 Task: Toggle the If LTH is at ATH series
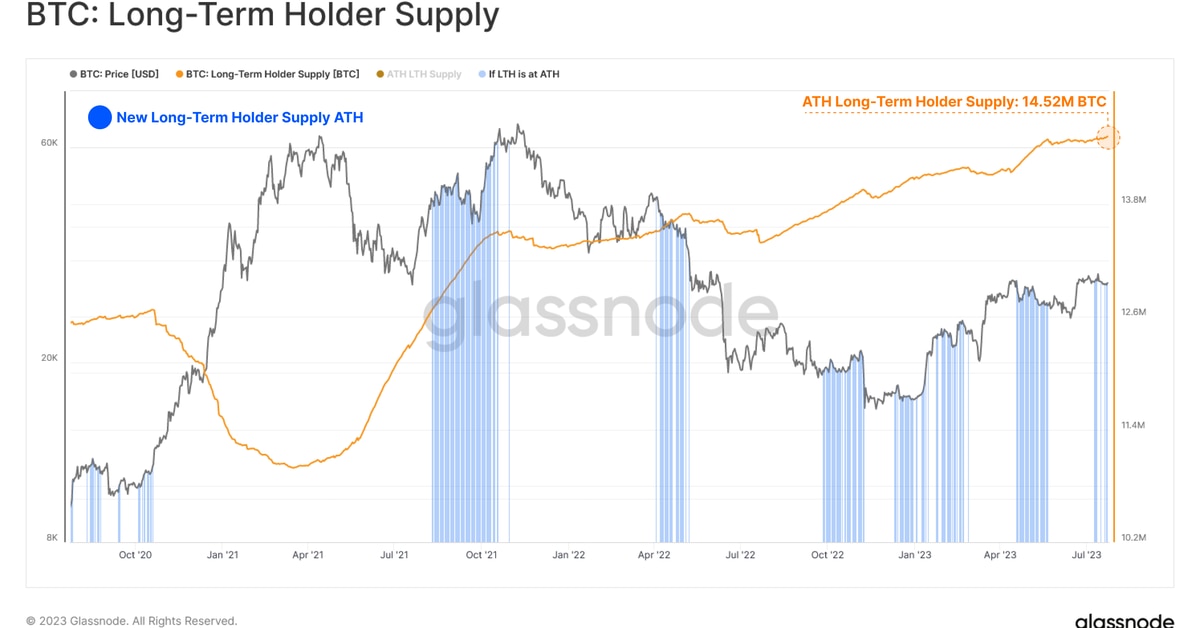(524, 74)
